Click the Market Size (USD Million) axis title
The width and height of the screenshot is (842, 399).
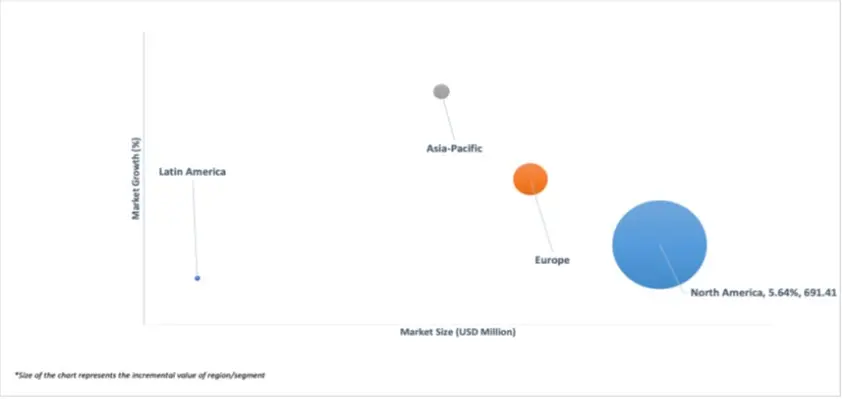458,332
